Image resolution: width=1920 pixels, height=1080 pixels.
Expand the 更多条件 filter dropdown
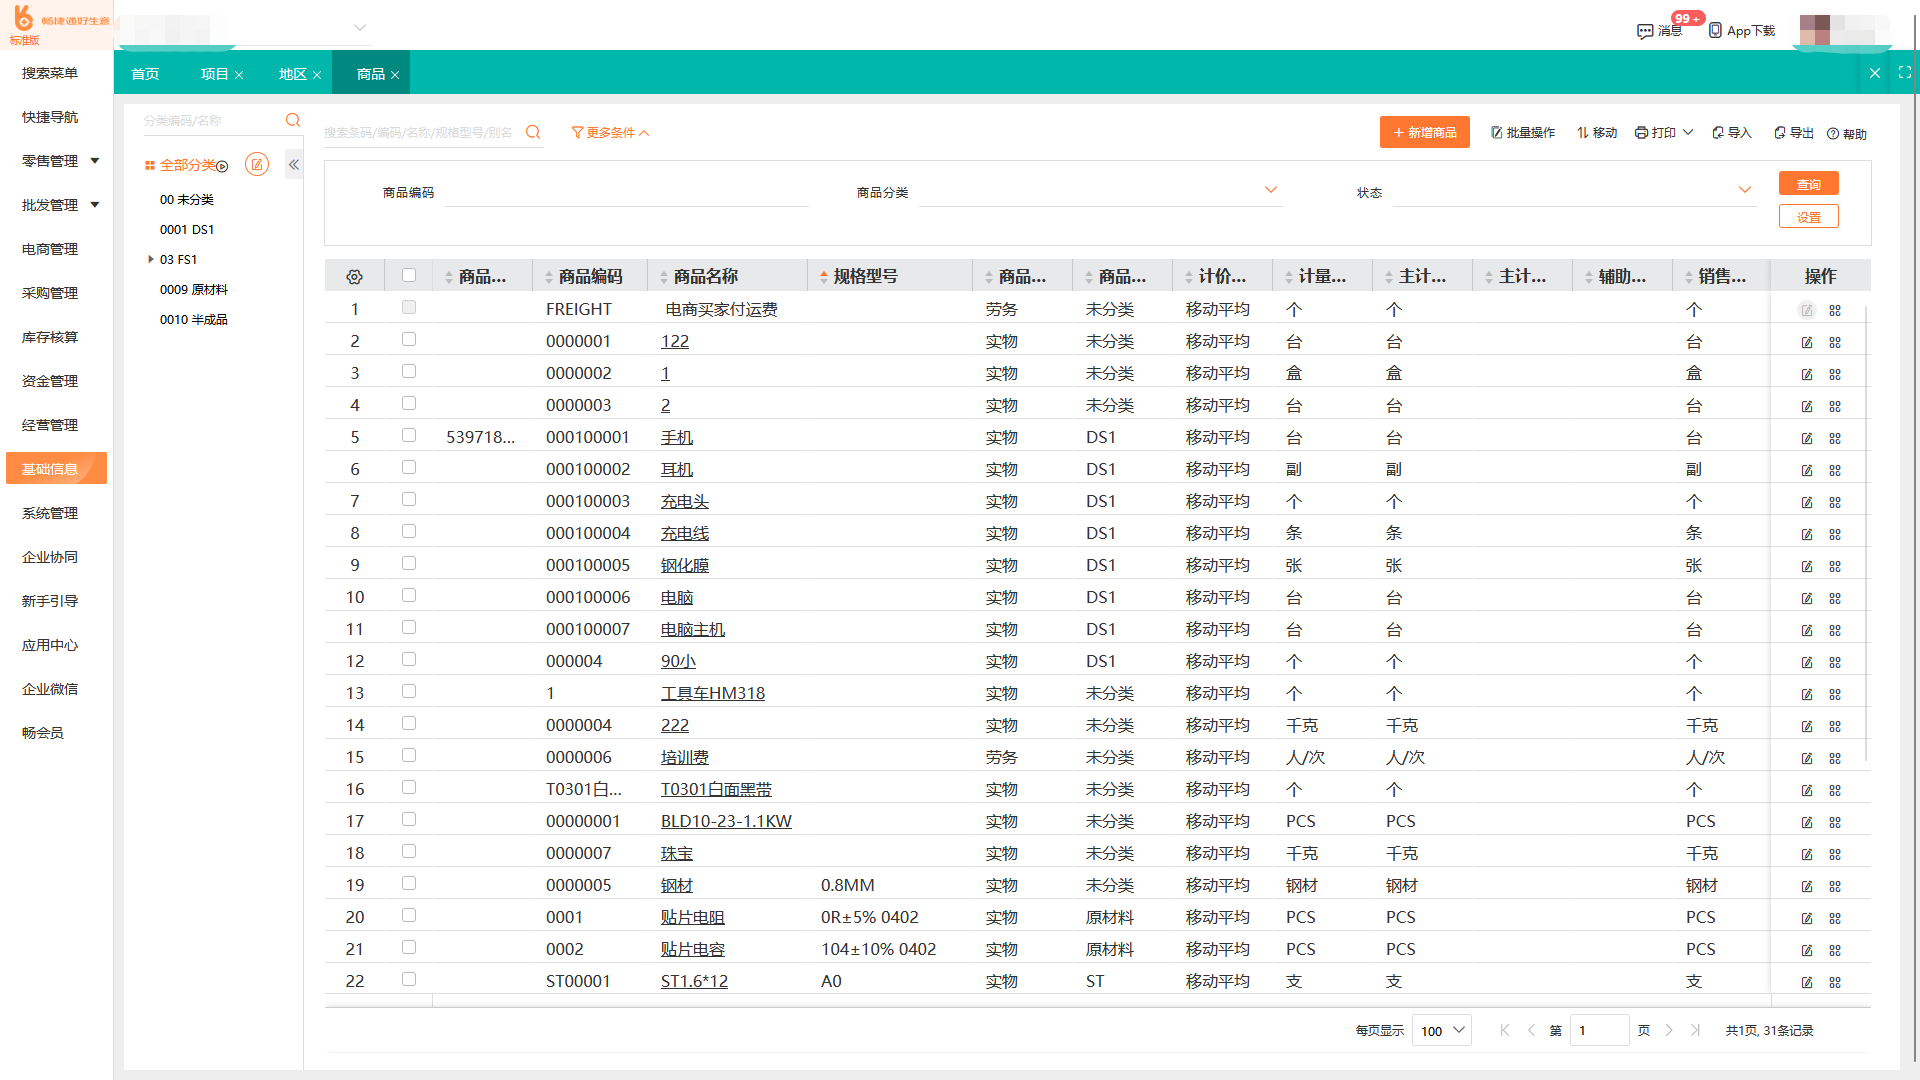(x=612, y=132)
